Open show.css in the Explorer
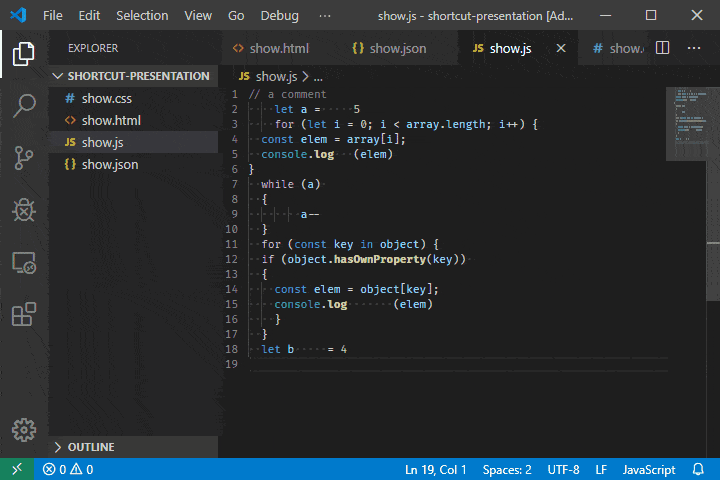 133,98
